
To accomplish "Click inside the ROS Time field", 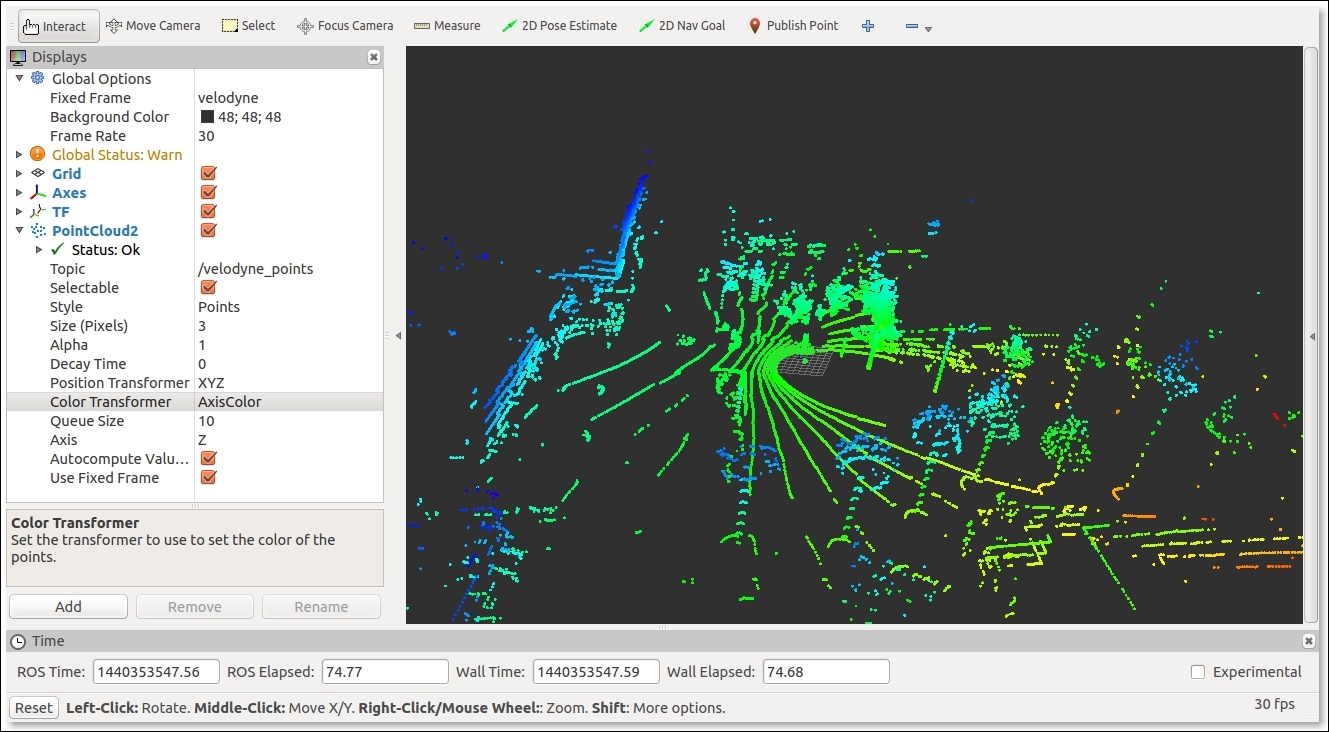I will point(155,671).
